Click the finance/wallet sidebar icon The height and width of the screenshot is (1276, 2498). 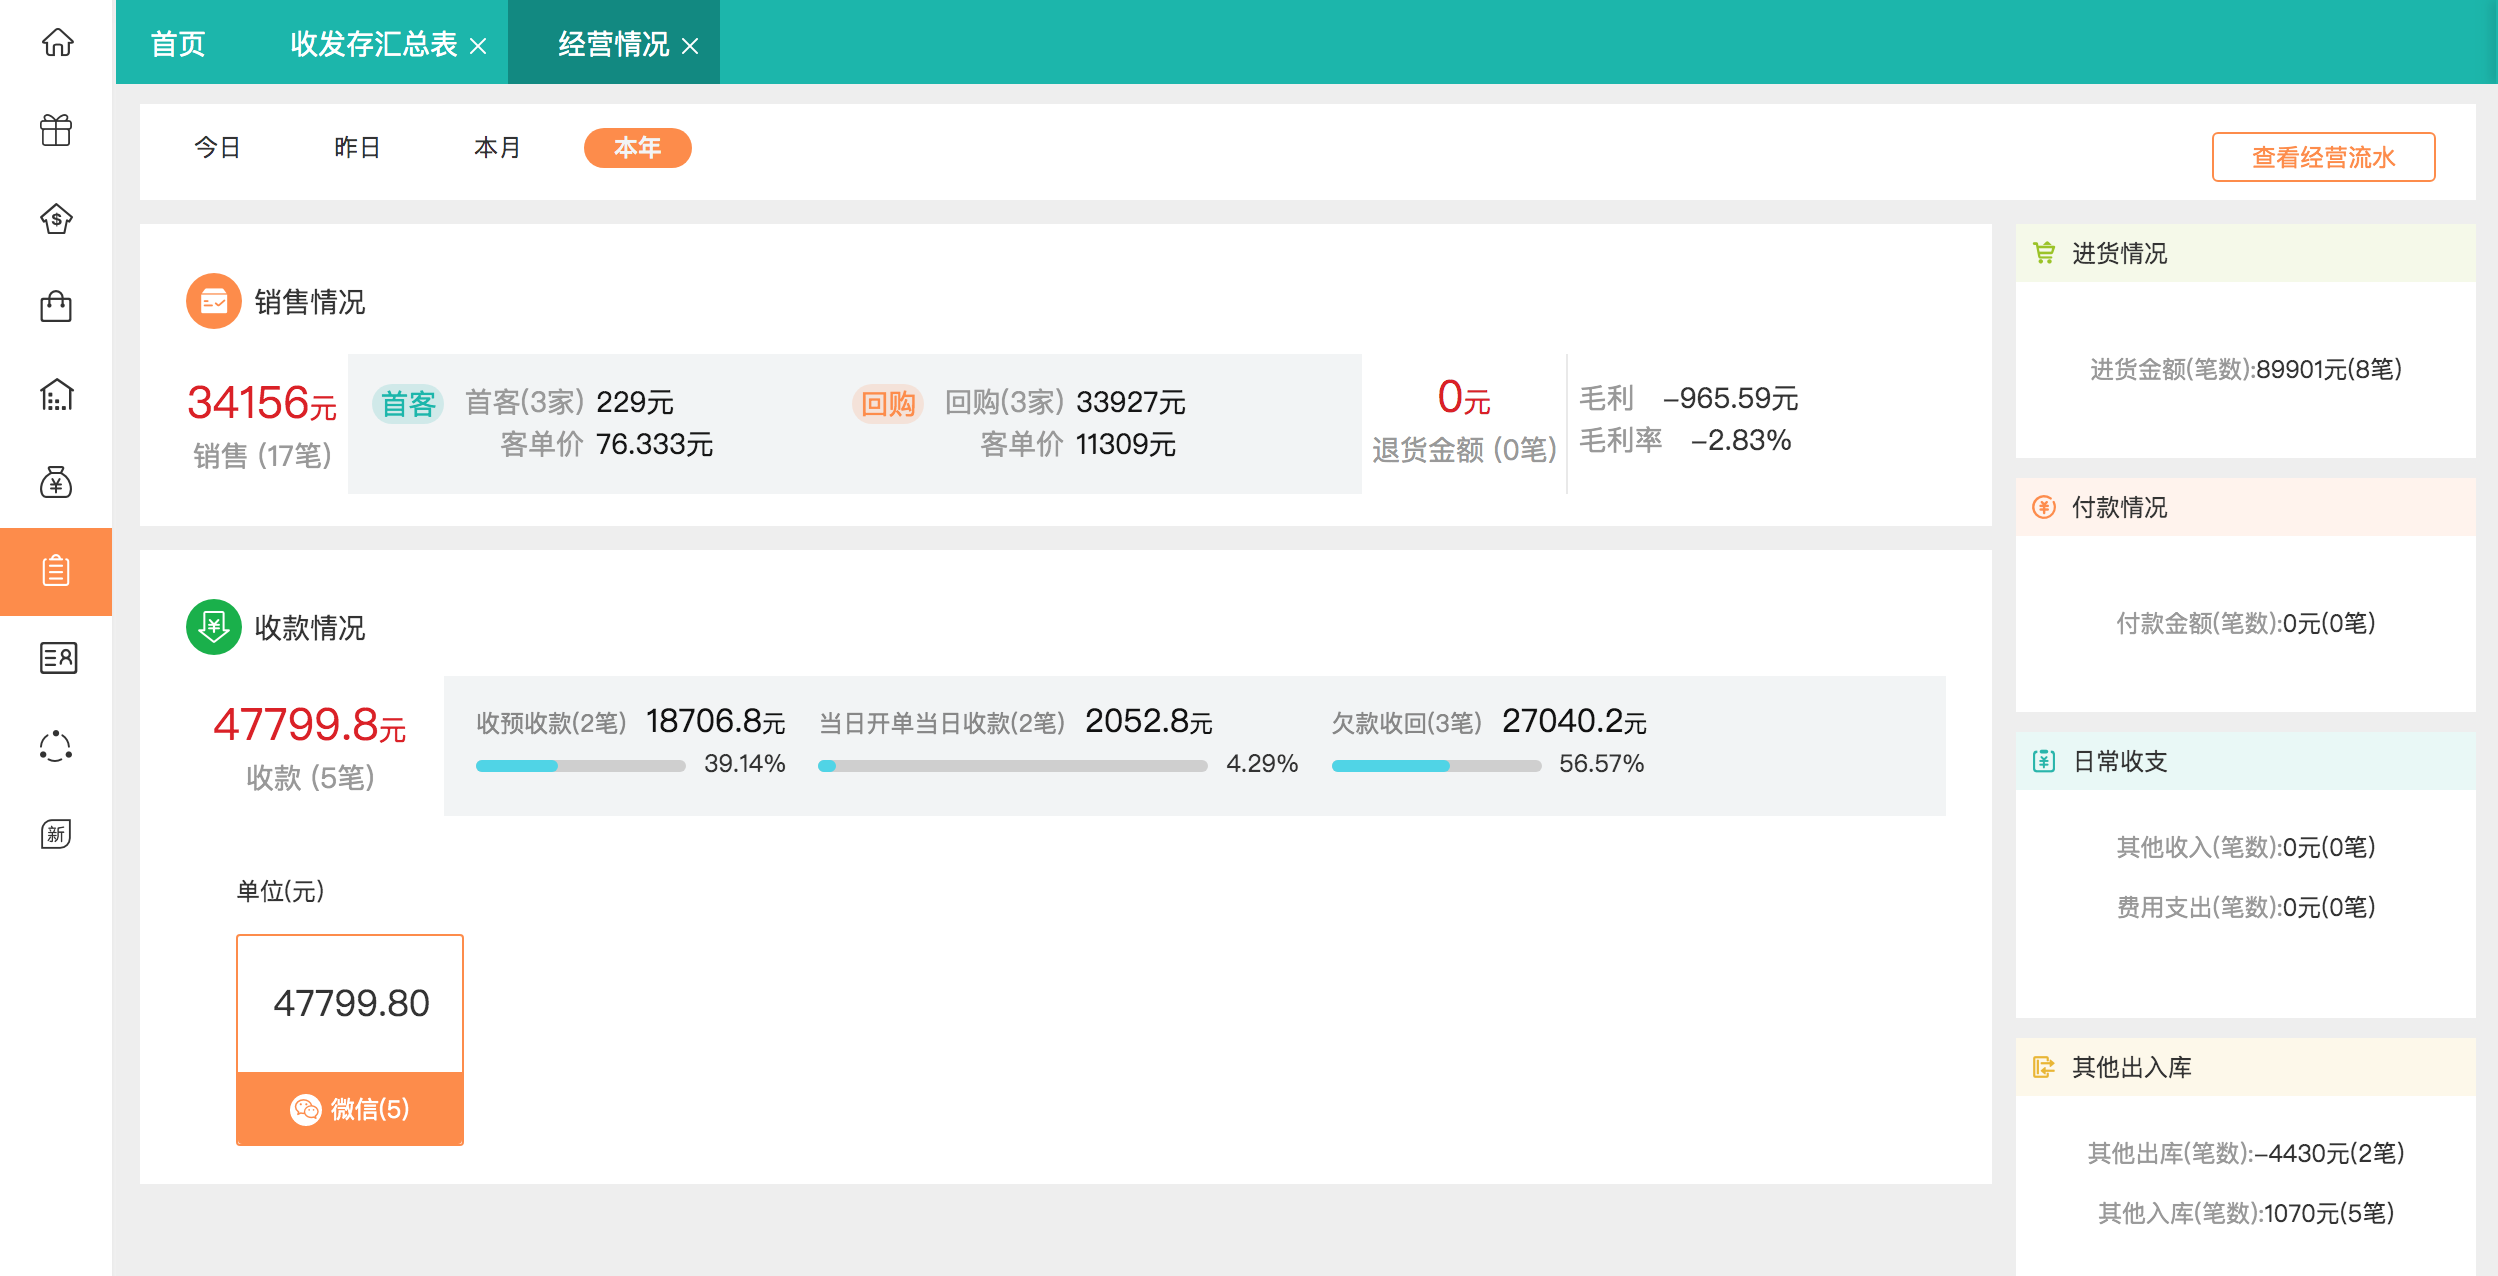(x=55, y=482)
